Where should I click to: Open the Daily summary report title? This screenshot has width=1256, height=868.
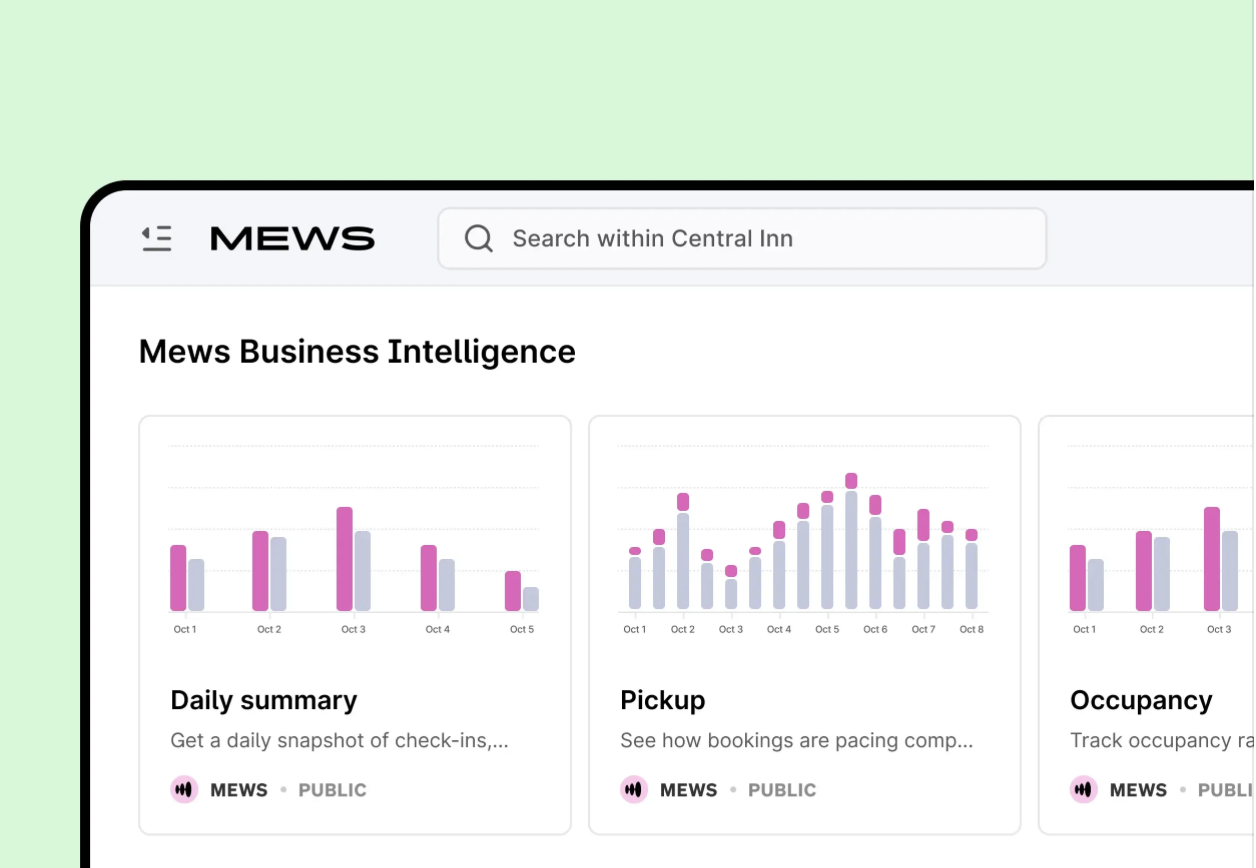[263, 700]
